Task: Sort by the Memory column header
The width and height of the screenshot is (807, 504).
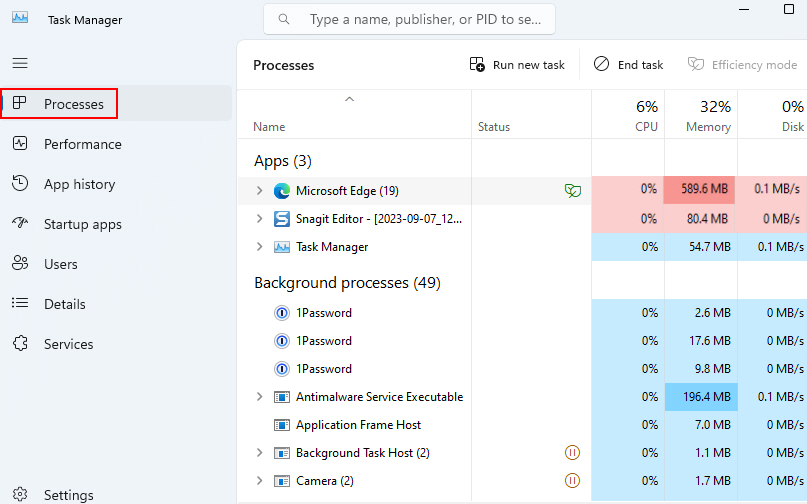Action: click(701, 116)
